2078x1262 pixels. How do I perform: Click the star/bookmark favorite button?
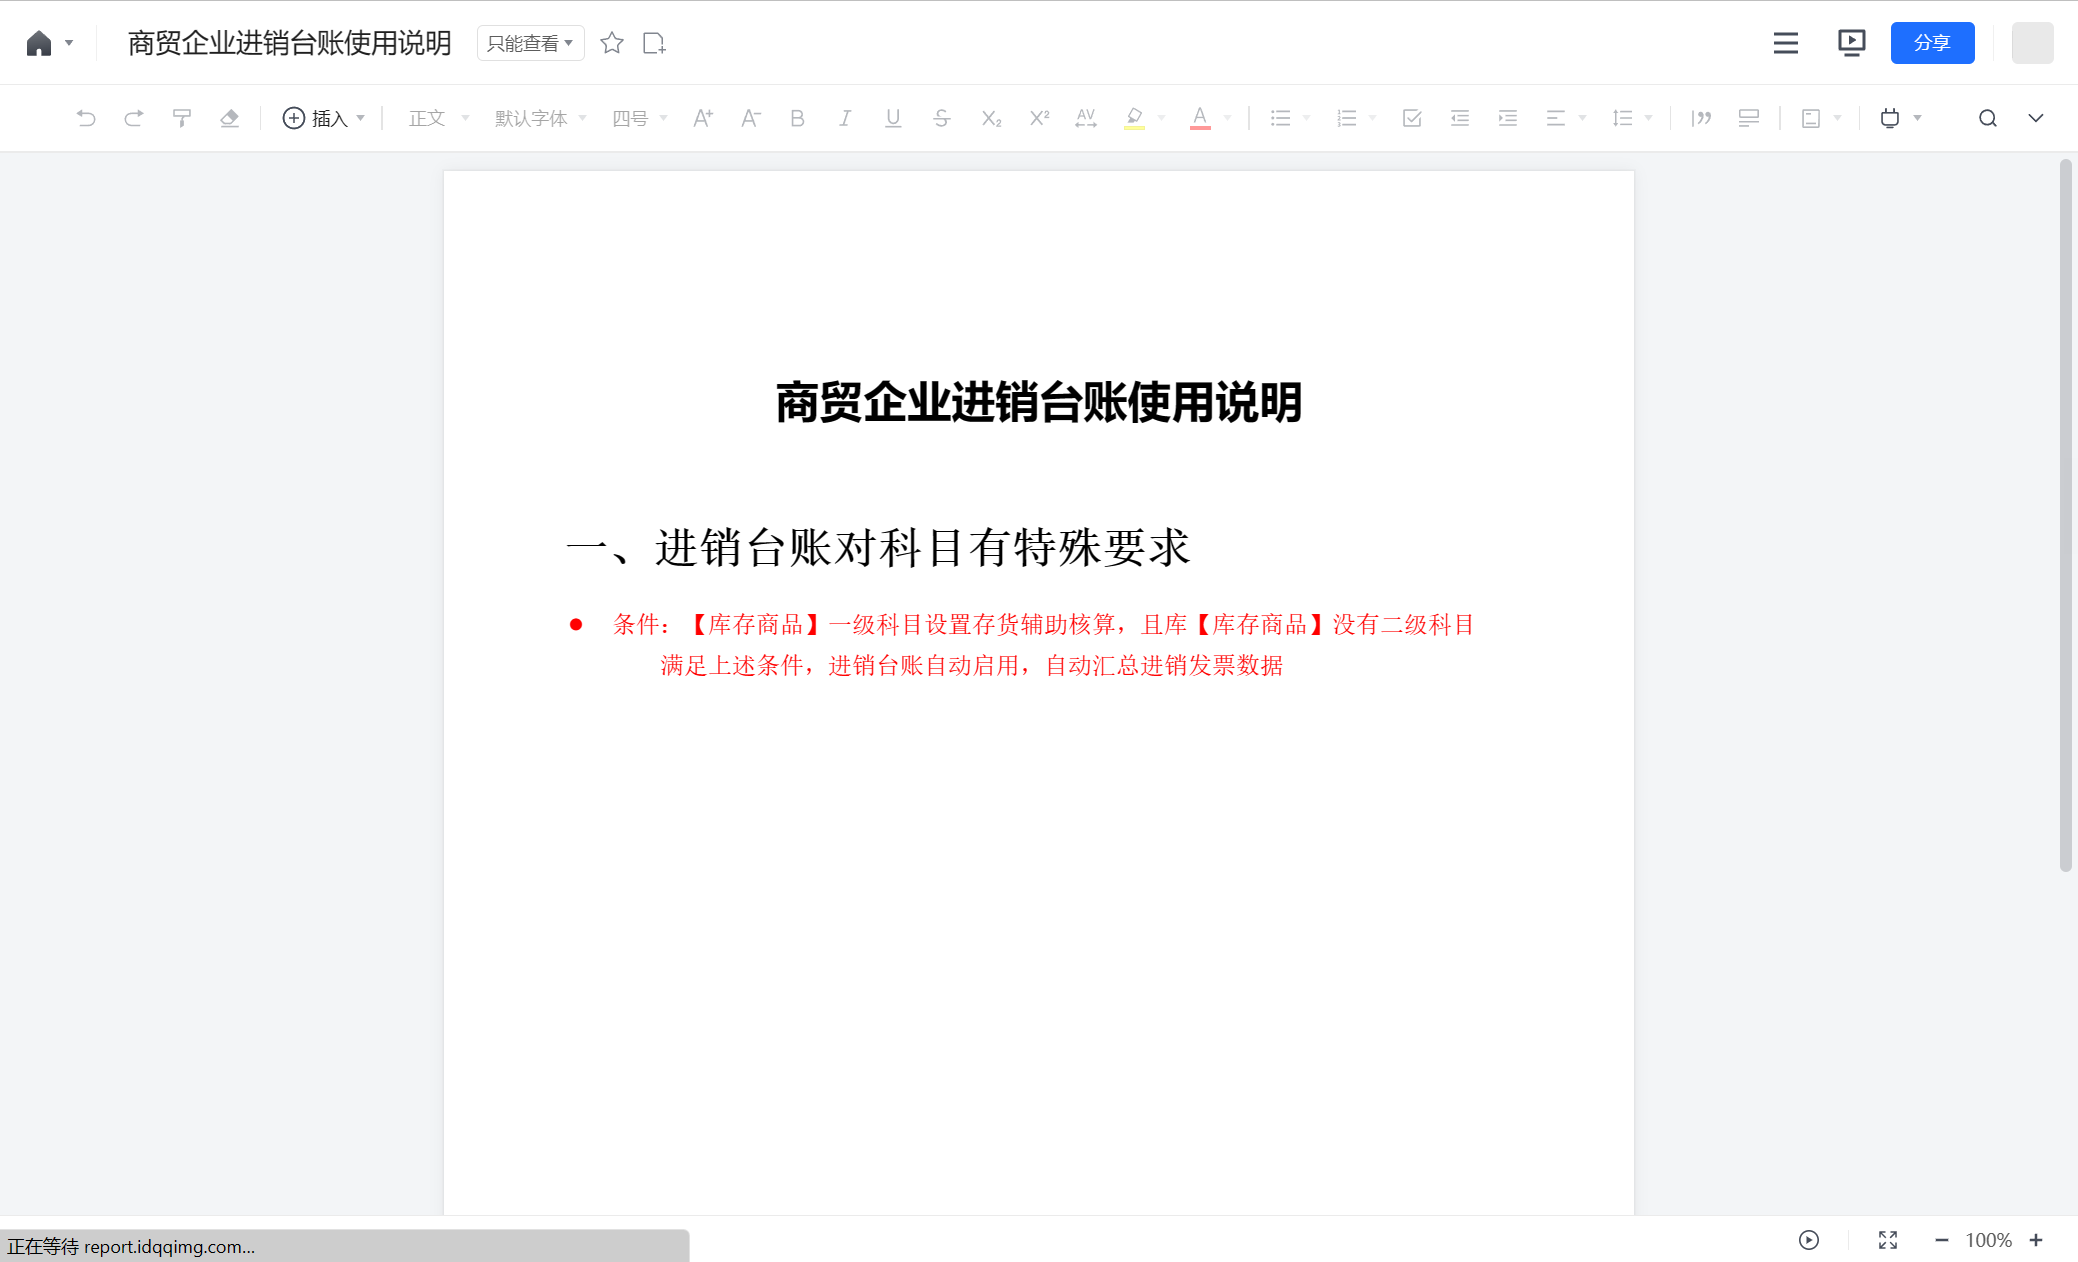click(612, 43)
